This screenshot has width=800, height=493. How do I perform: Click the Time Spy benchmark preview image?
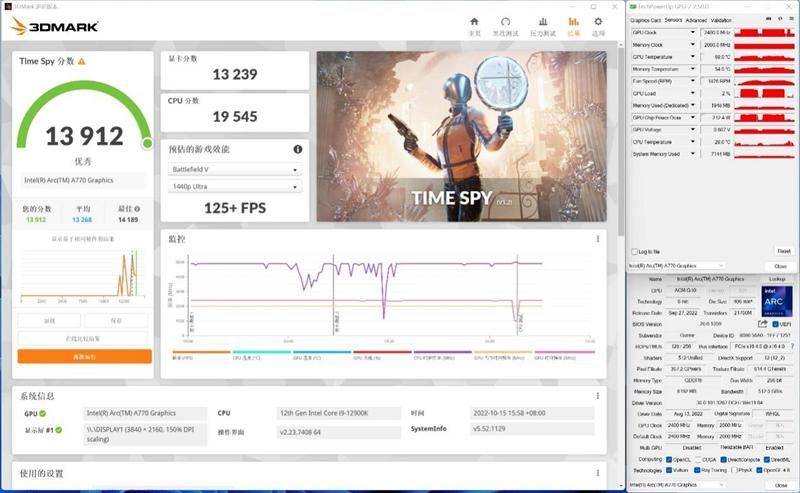(x=461, y=136)
